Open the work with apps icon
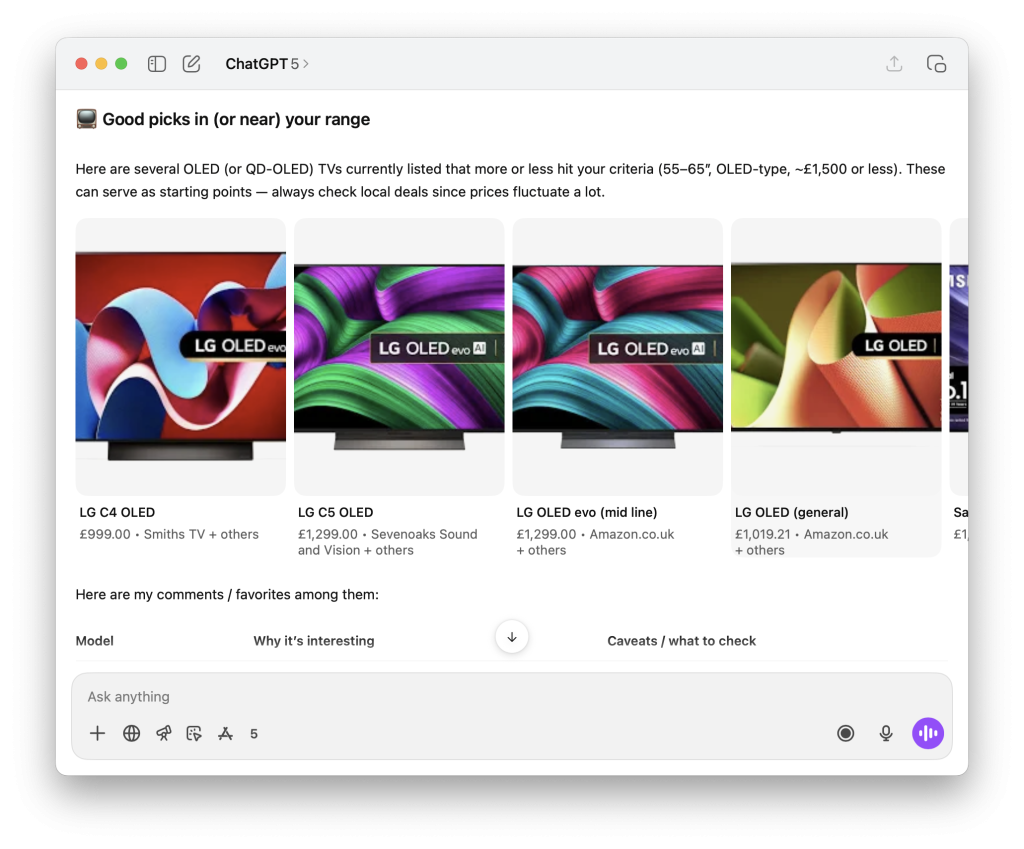This screenshot has width=1024, height=849. pos(226,733)
